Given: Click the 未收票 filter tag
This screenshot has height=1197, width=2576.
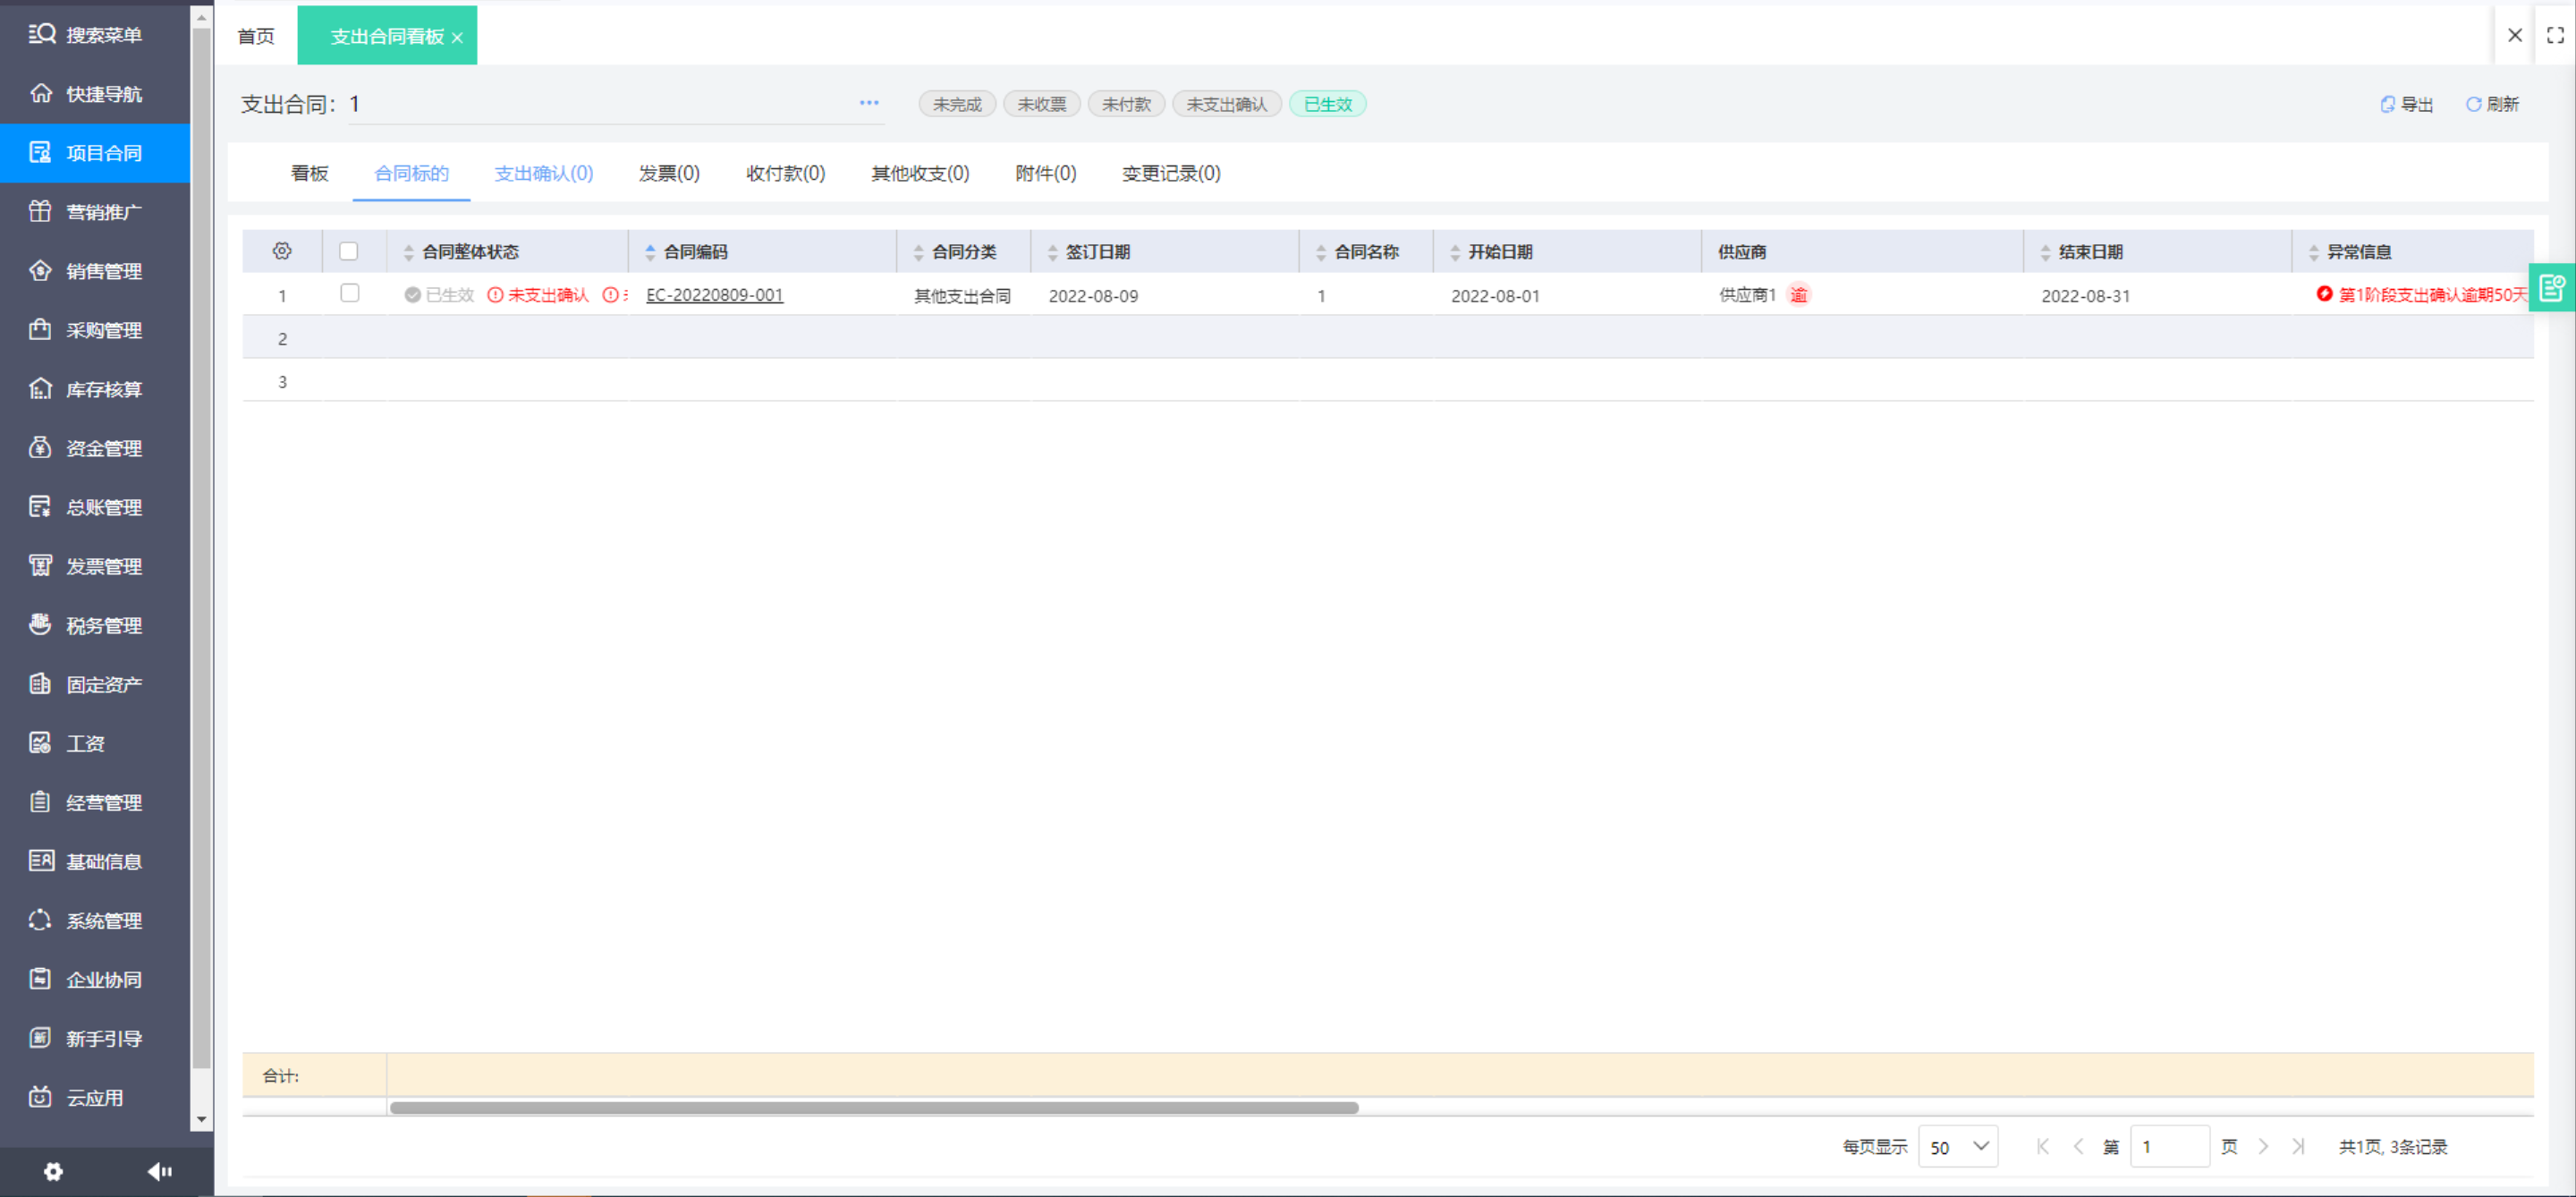Looking at the screenshot, I should click(x=1043, y=104).
